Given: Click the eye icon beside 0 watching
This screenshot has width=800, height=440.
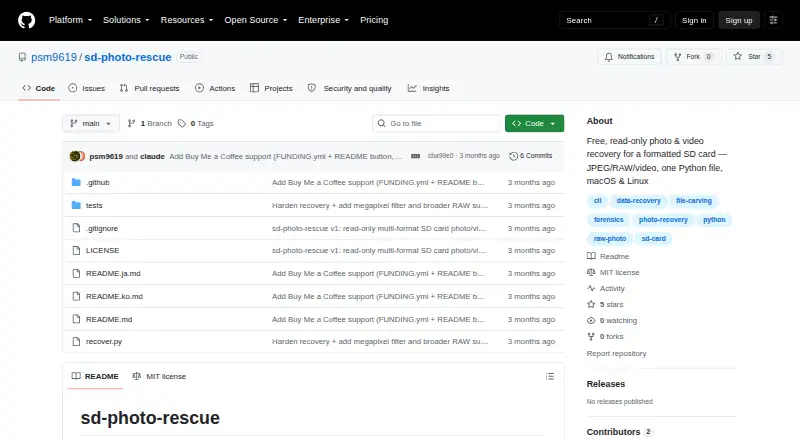Looking at the screenshot, I should (x=591, y=321).
